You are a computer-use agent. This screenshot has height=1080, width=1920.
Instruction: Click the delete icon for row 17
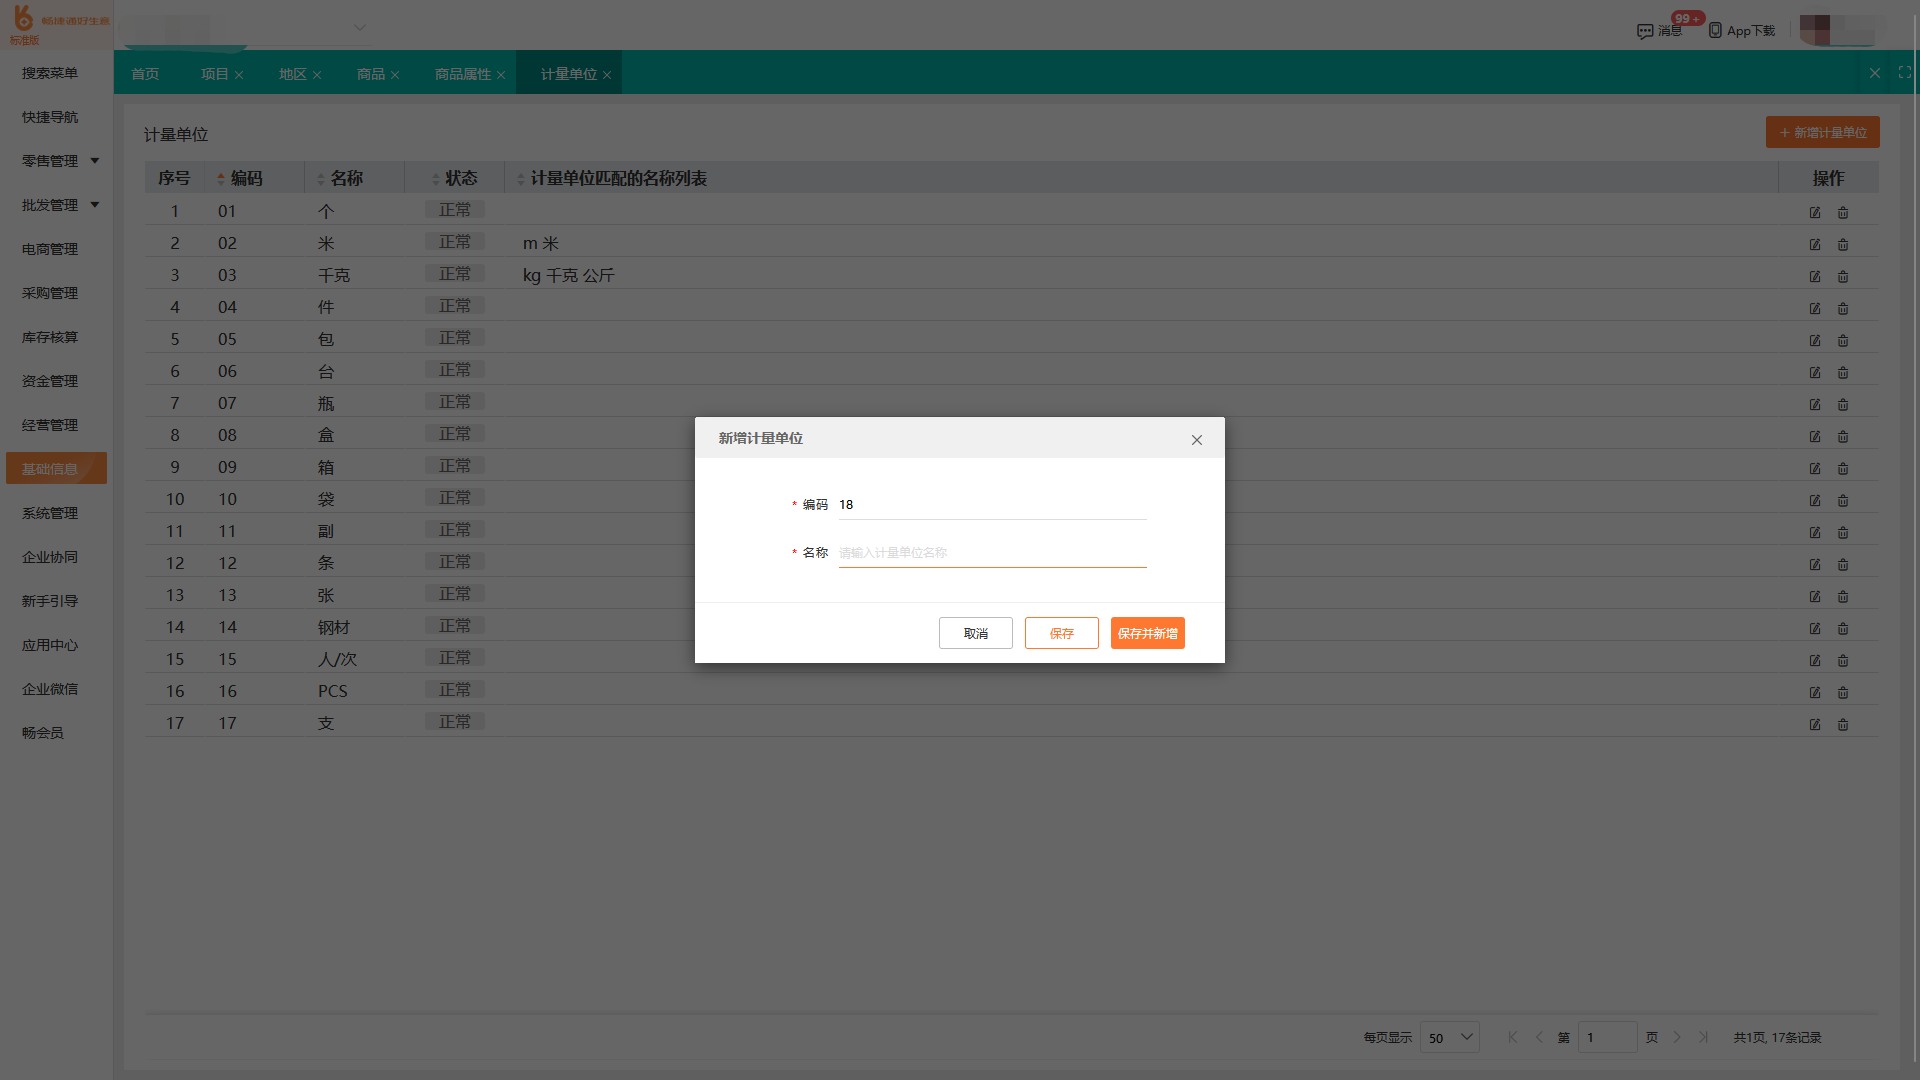point(1844,724)
